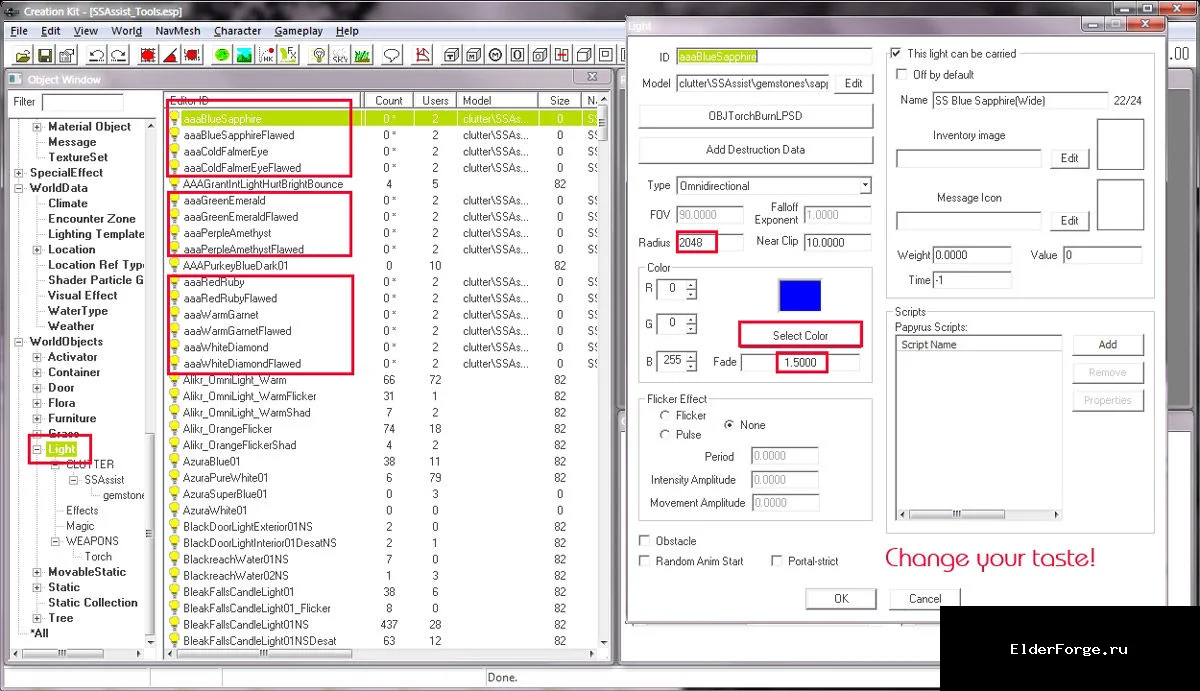Collapse the WorldData tree node
1200x691 pixels.
pyautogui.click(x=22, y=188)
